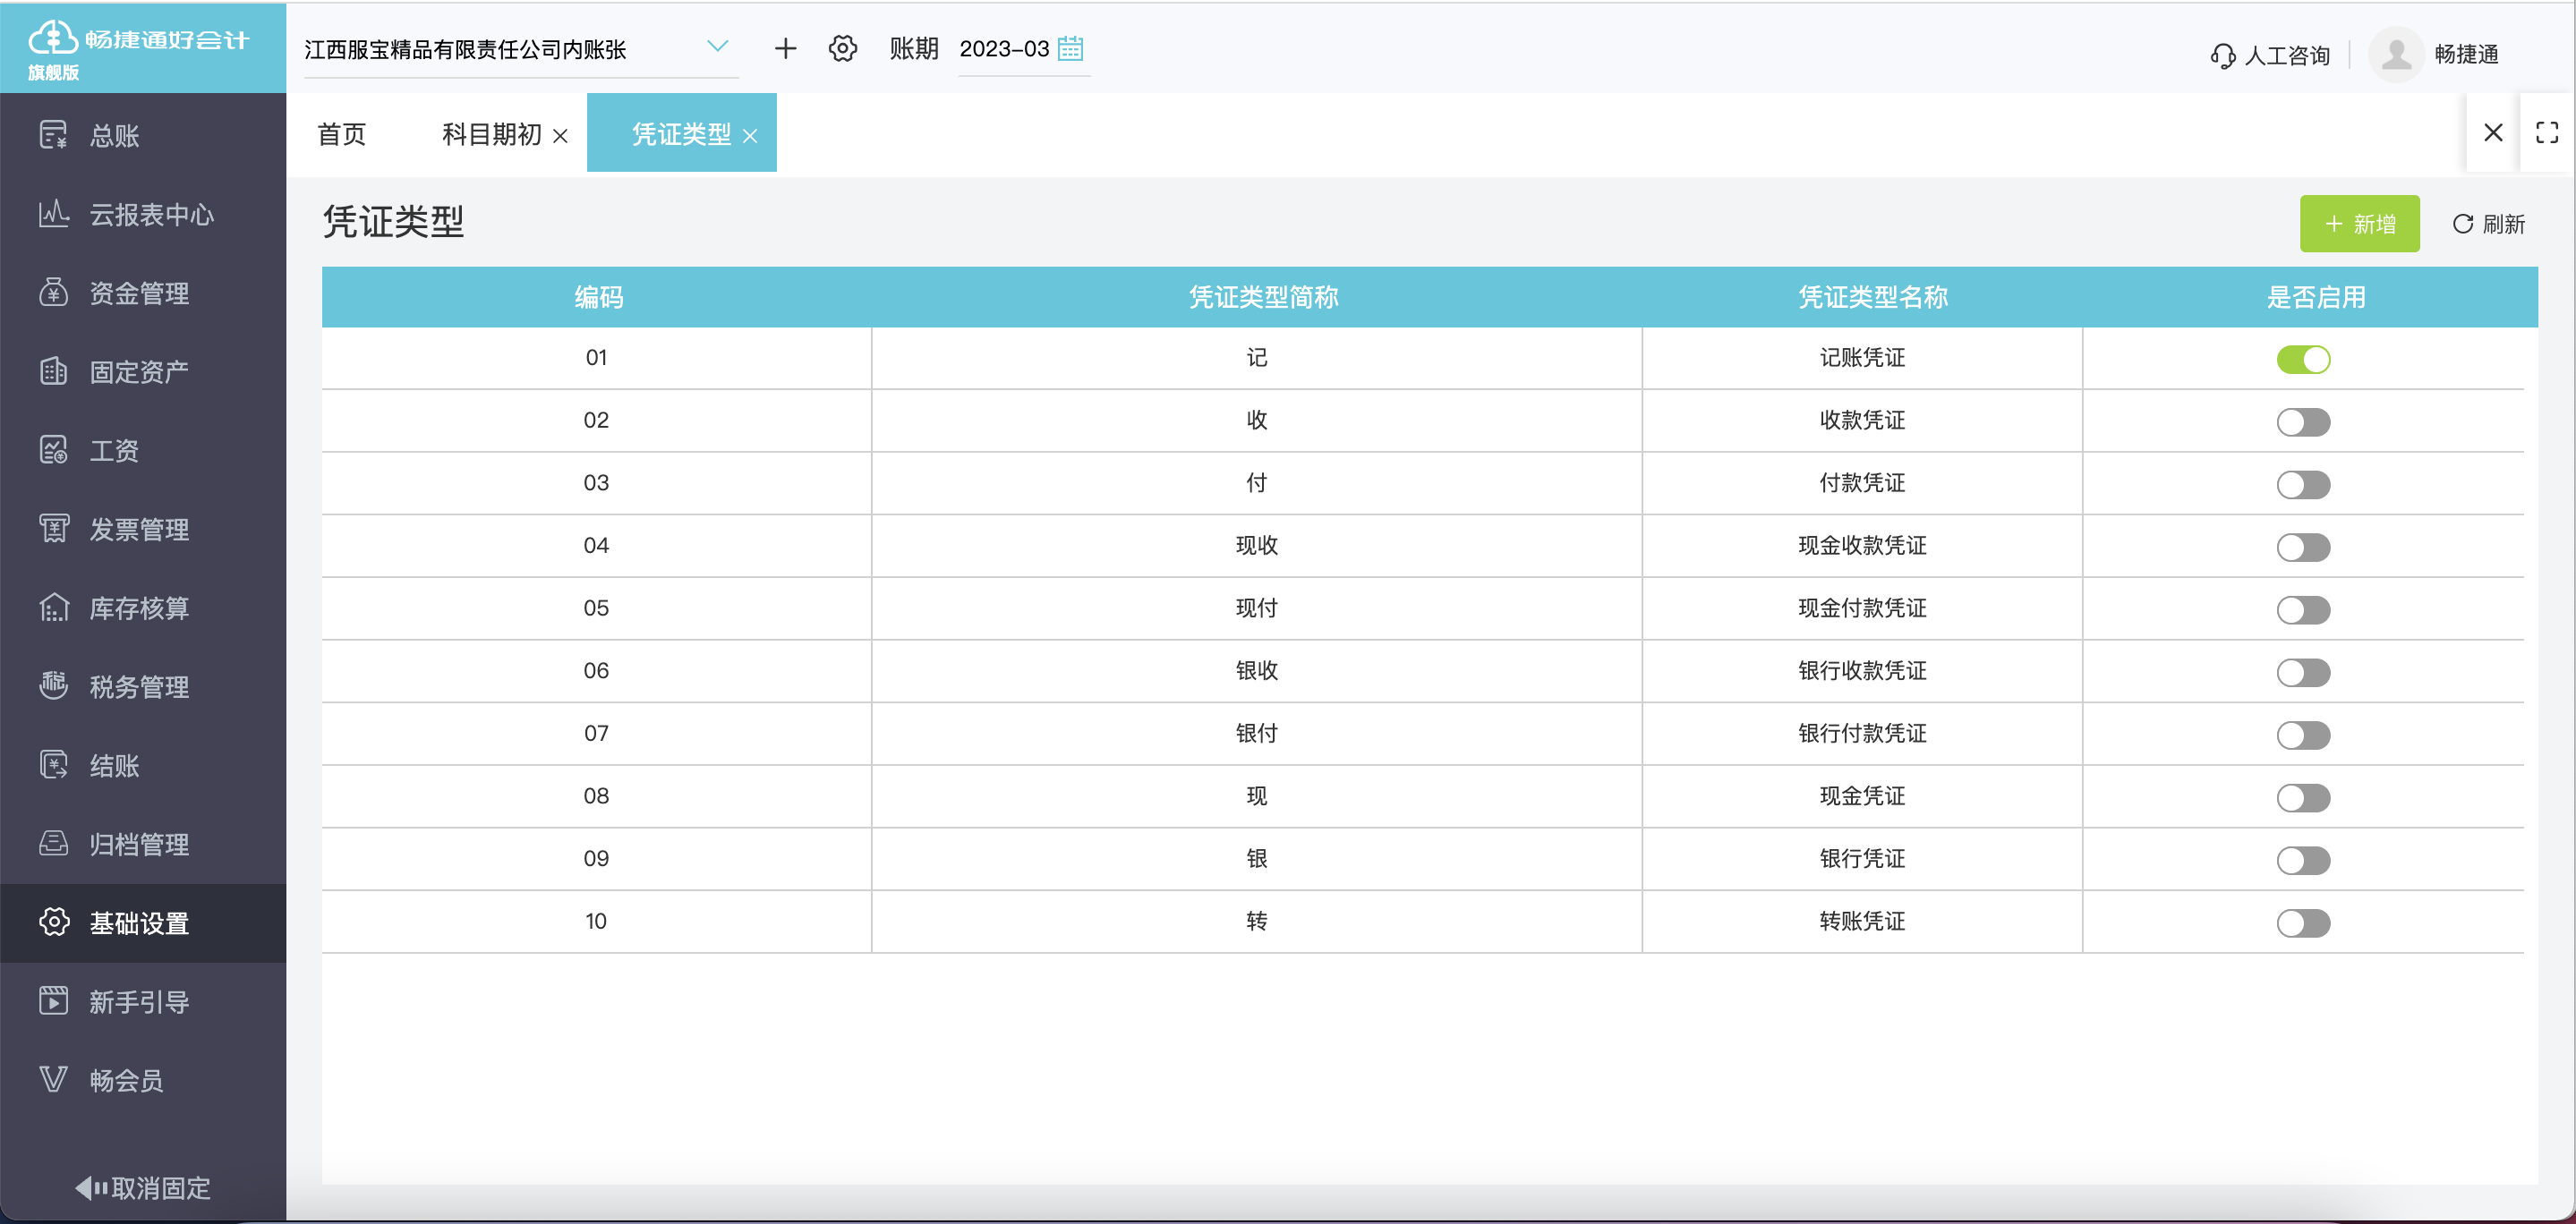Click 新增 button to add voucher type
The height and width of the screenshot is (1224, 2576).
pos(2361,224)
